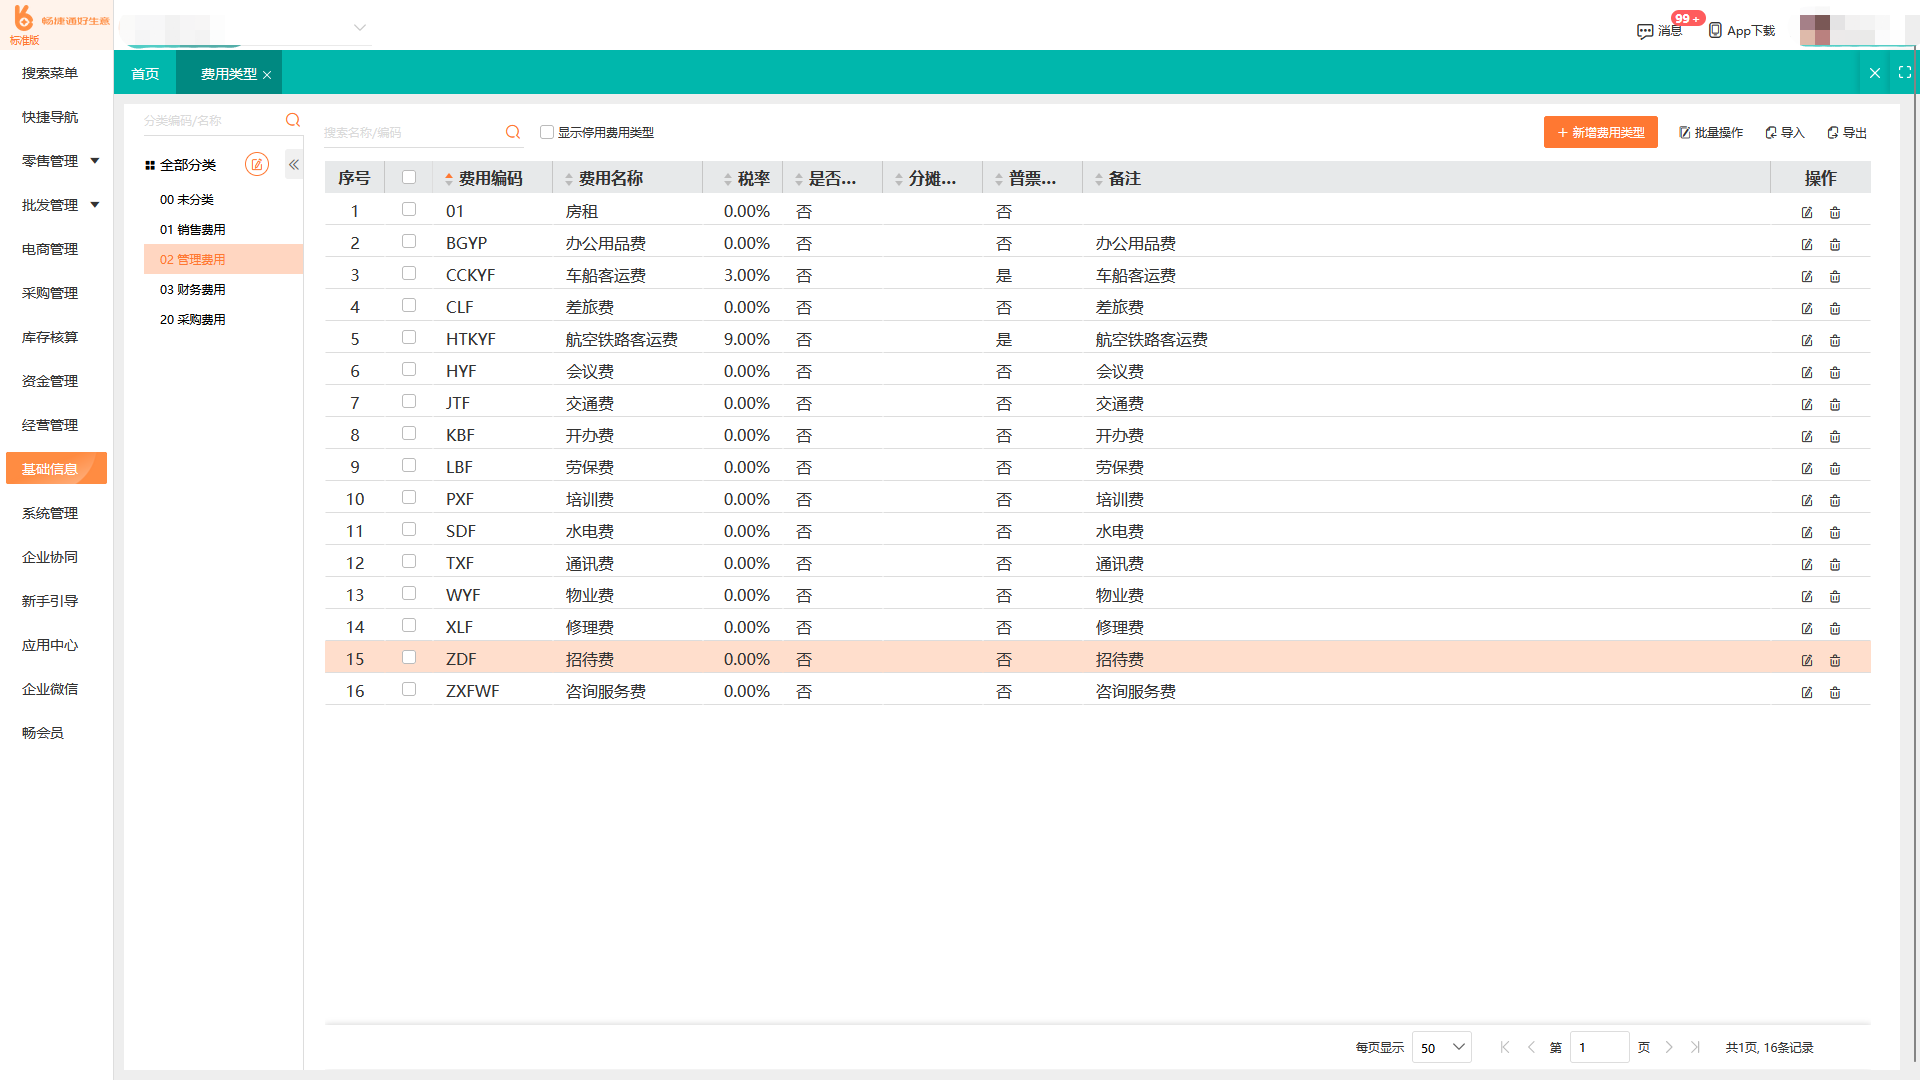Switch to 首页 tab

coord(145,74)
